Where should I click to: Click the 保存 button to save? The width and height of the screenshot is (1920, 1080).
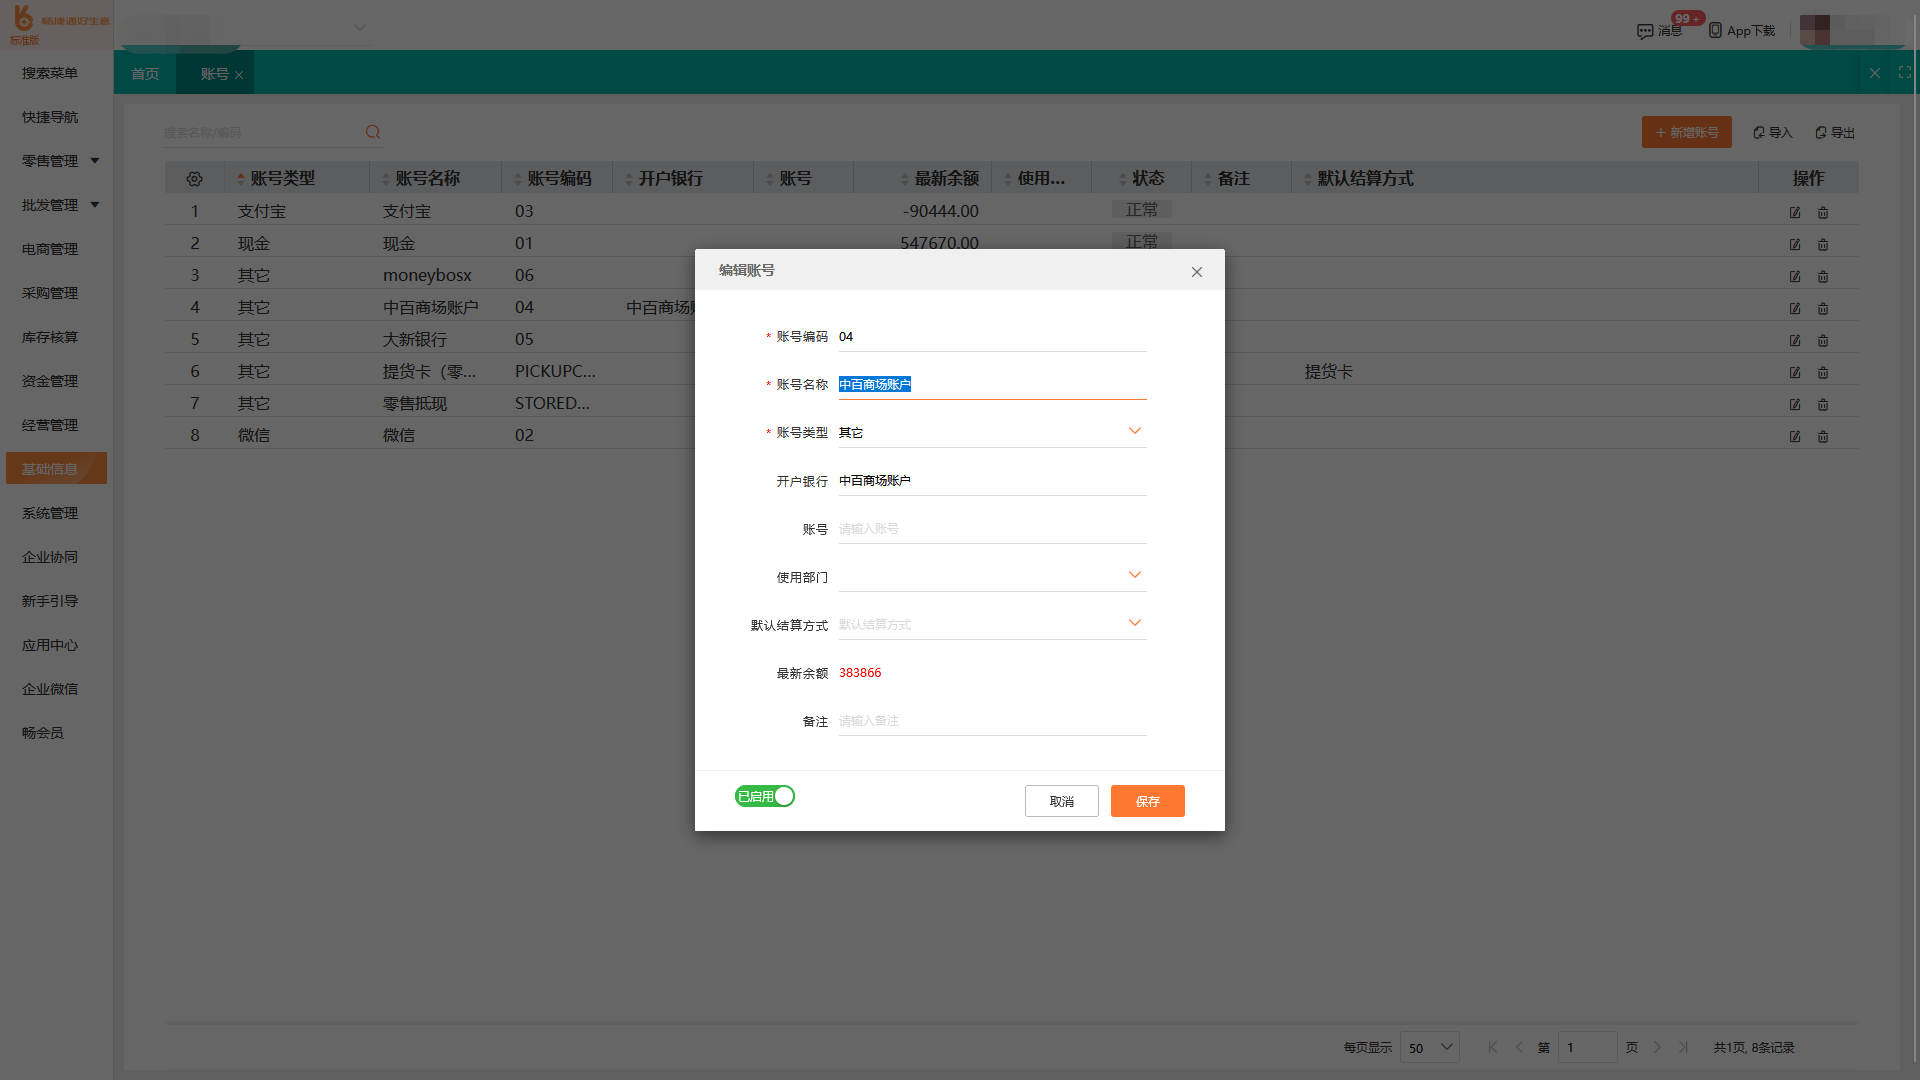[x=1147, y=800]
